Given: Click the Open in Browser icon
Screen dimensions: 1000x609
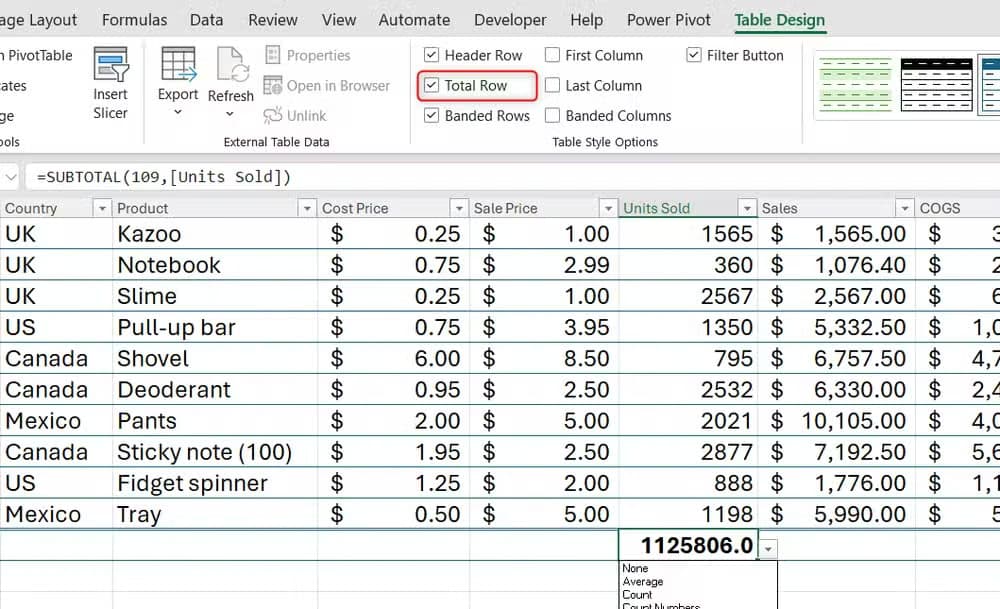Looking at the screenshot, I should click(x=272, y=85).
